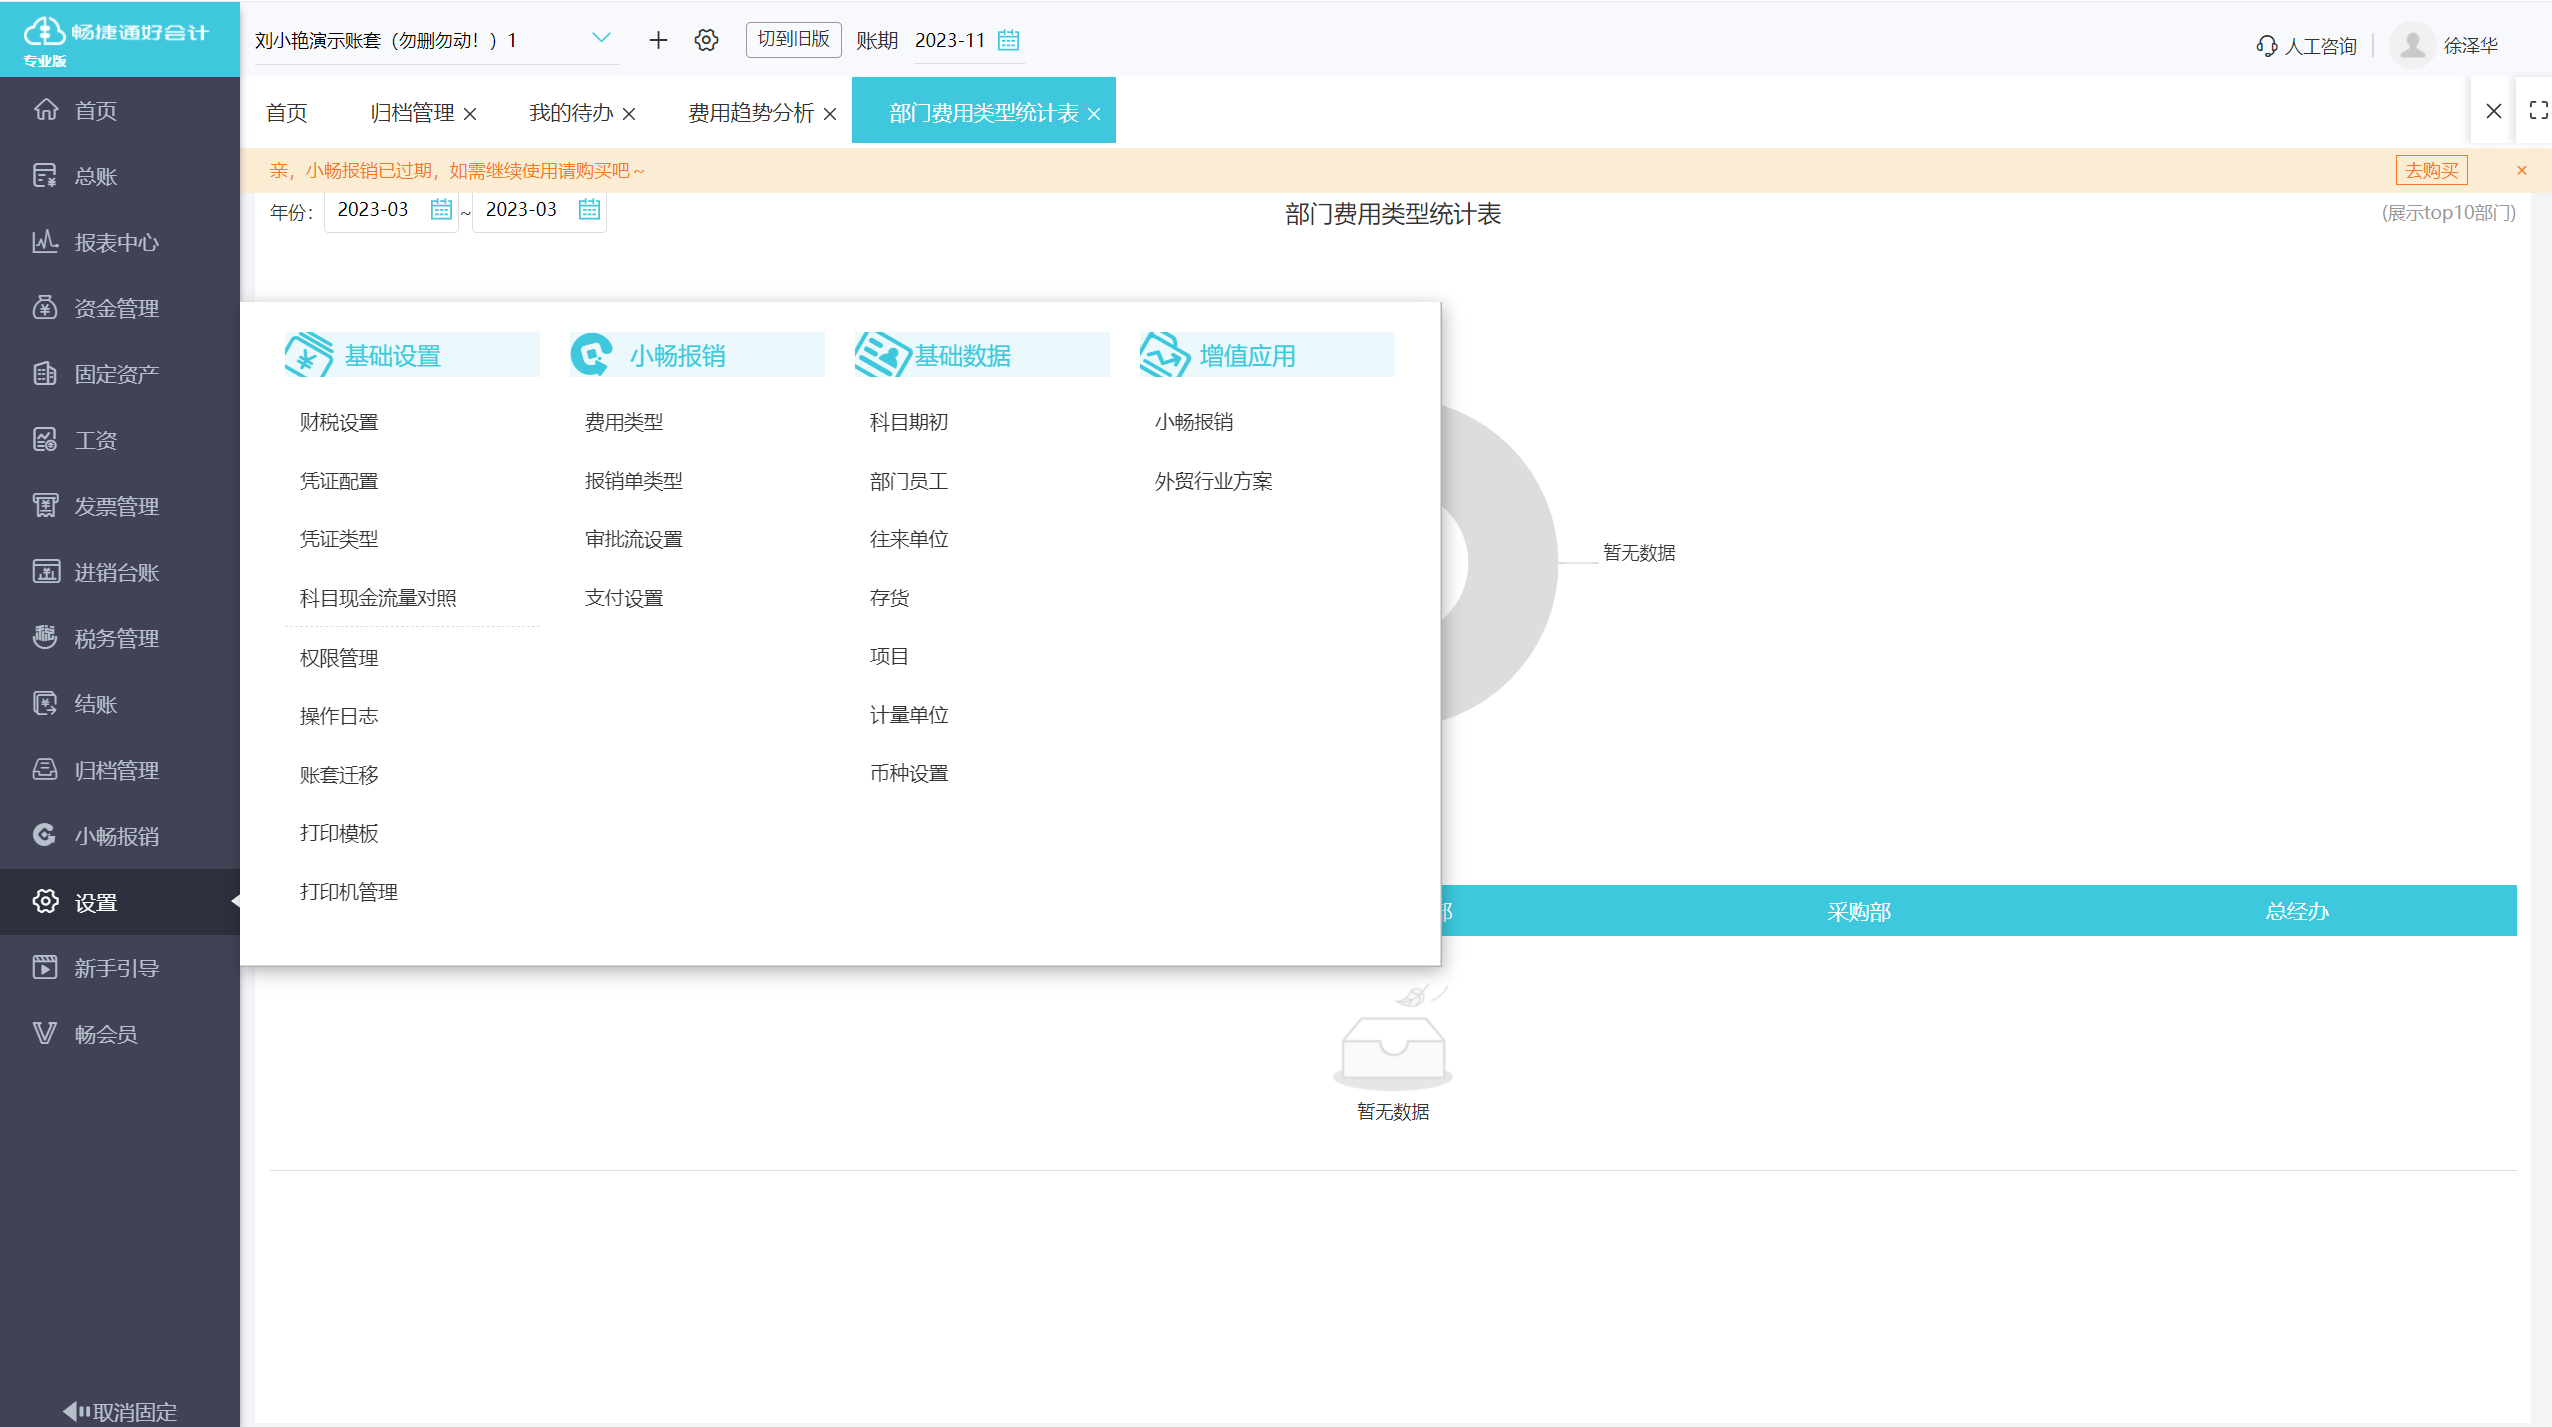Click the 基础数据 data icon
This screenshot has height=1427, width=2552.
876,354
